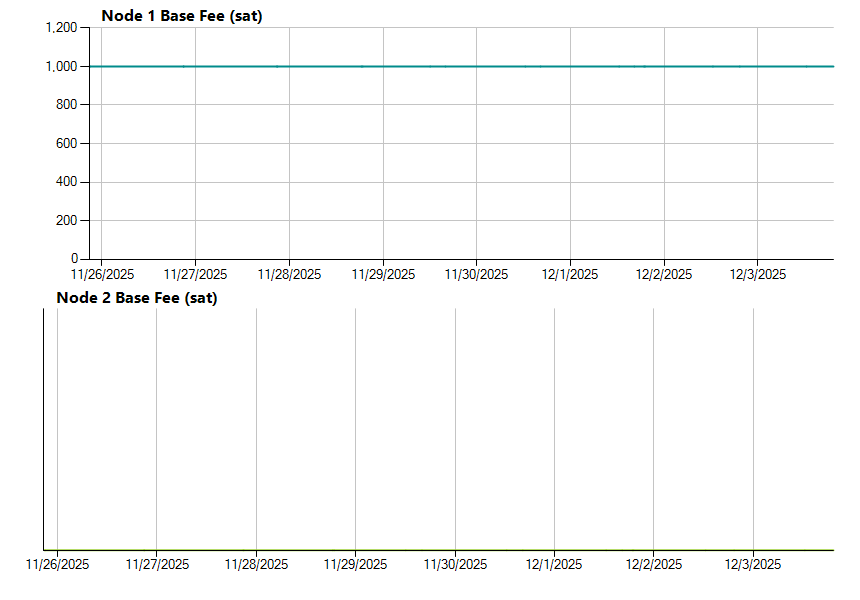Click the 0 y-axis label

pyautogui.click(x=75, y=257)
